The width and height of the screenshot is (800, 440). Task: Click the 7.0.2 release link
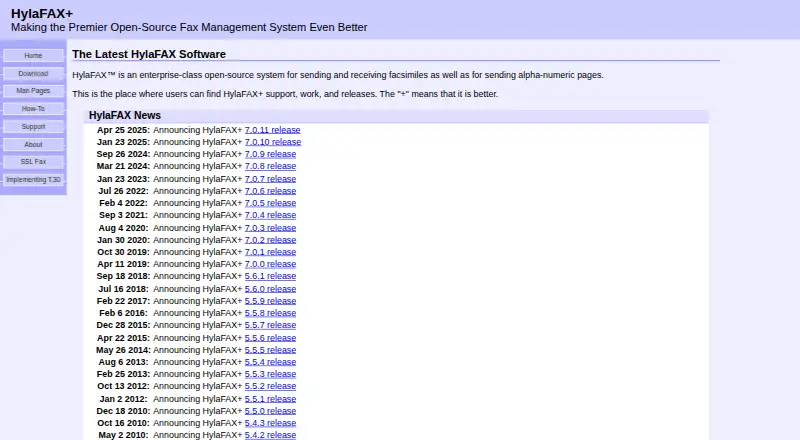[x=270, y=240]
